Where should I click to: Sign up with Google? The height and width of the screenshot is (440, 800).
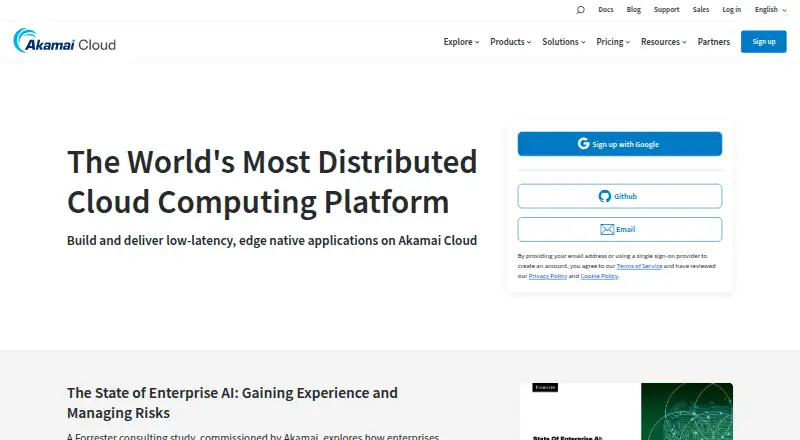[619, 144]
